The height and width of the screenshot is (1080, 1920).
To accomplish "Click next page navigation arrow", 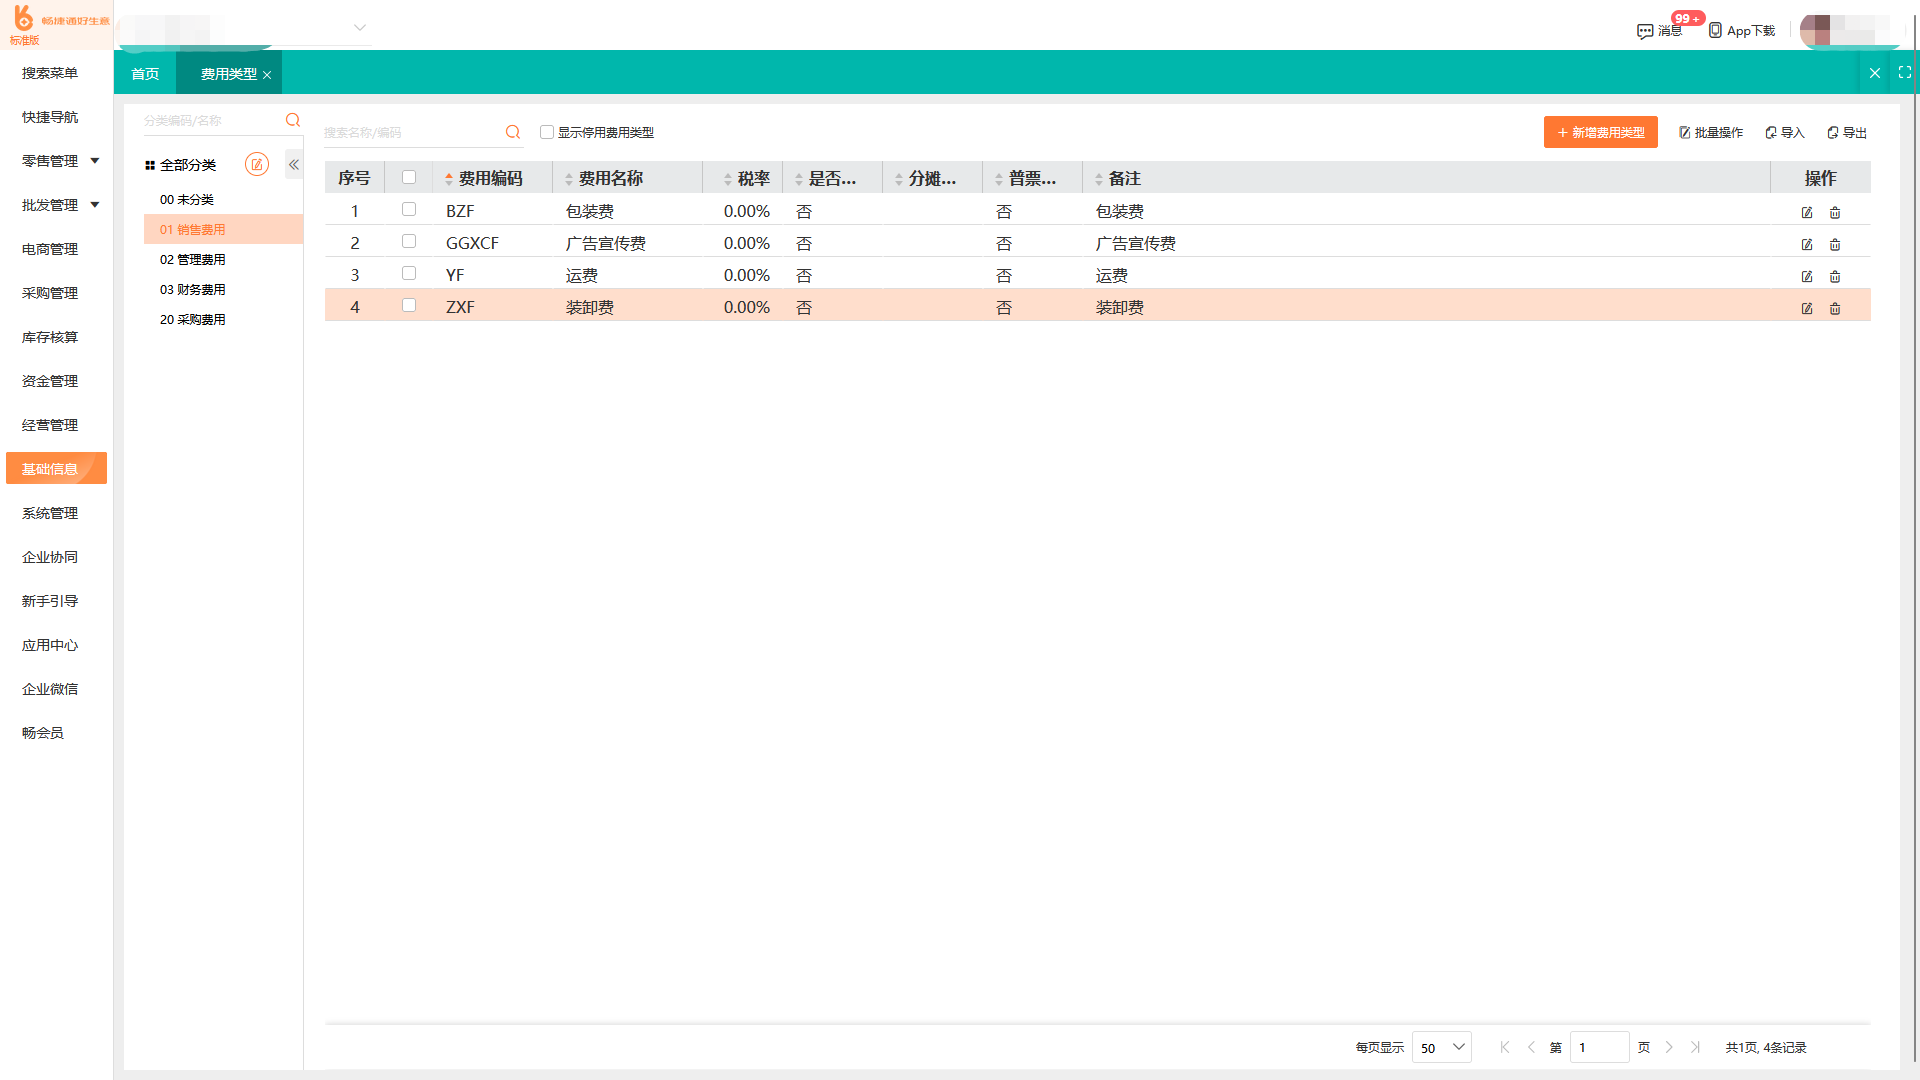I will pyautogui.click(x=1668, y=1047).
